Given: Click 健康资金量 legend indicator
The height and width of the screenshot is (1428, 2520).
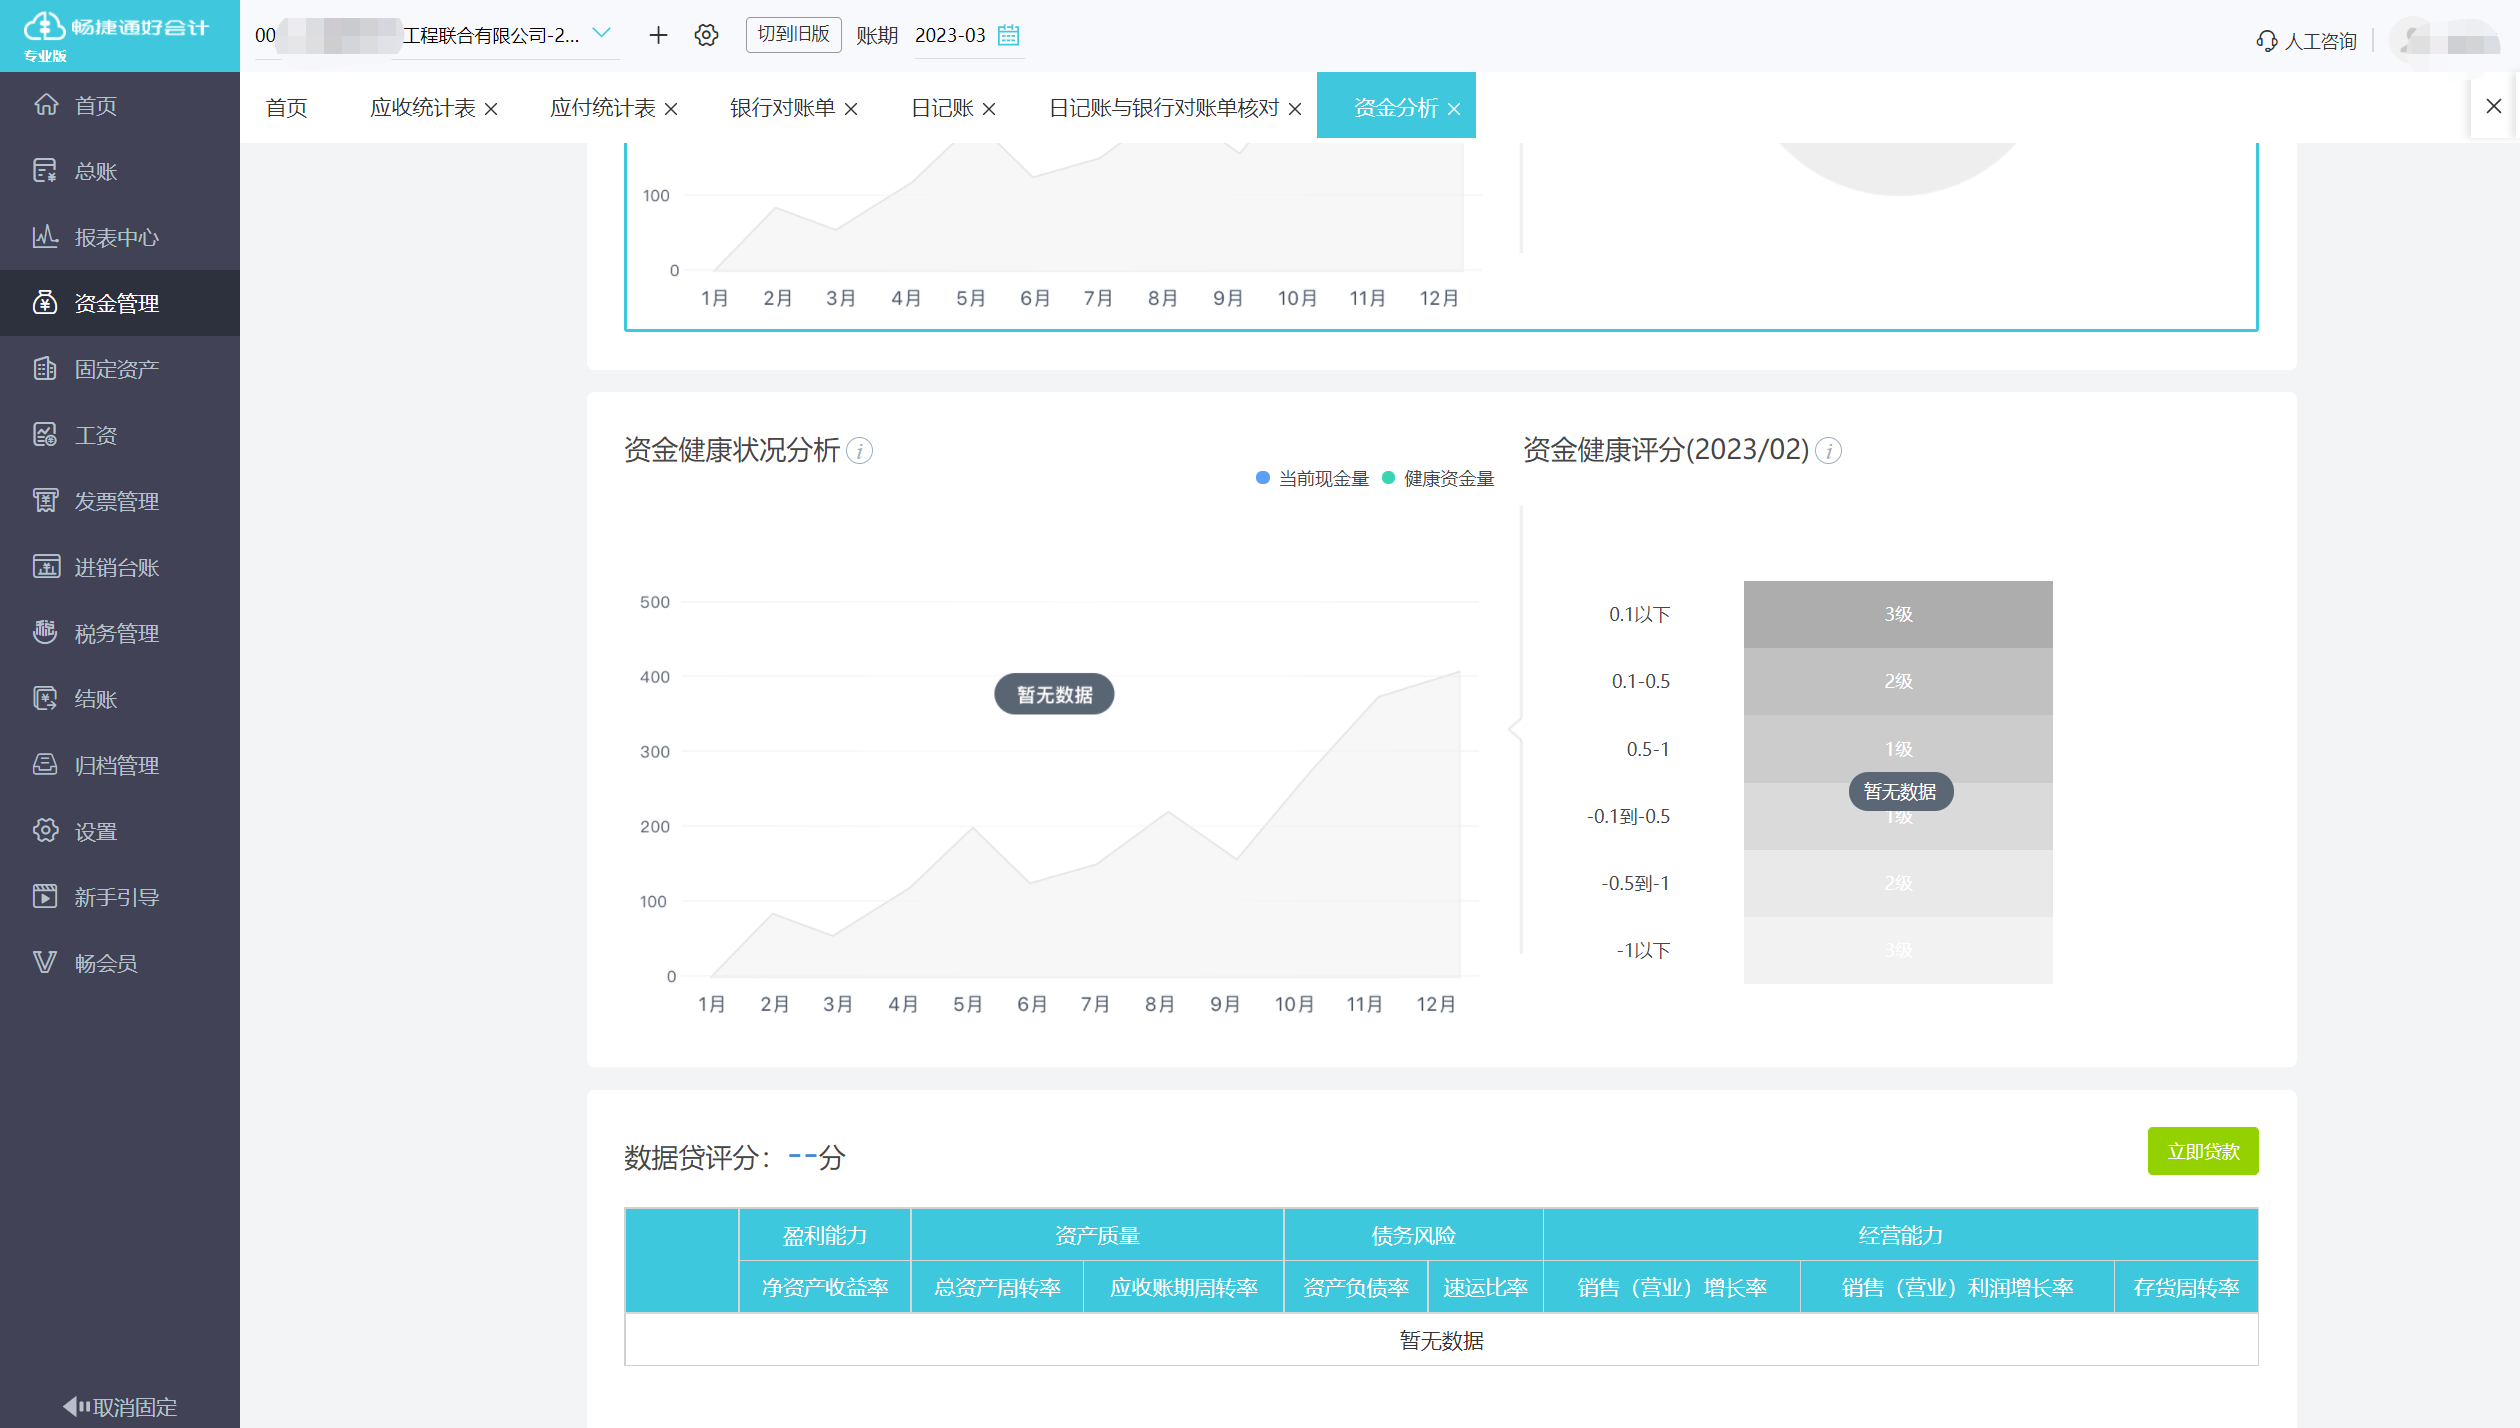Looking at the screenshot, I should 1390,479.
